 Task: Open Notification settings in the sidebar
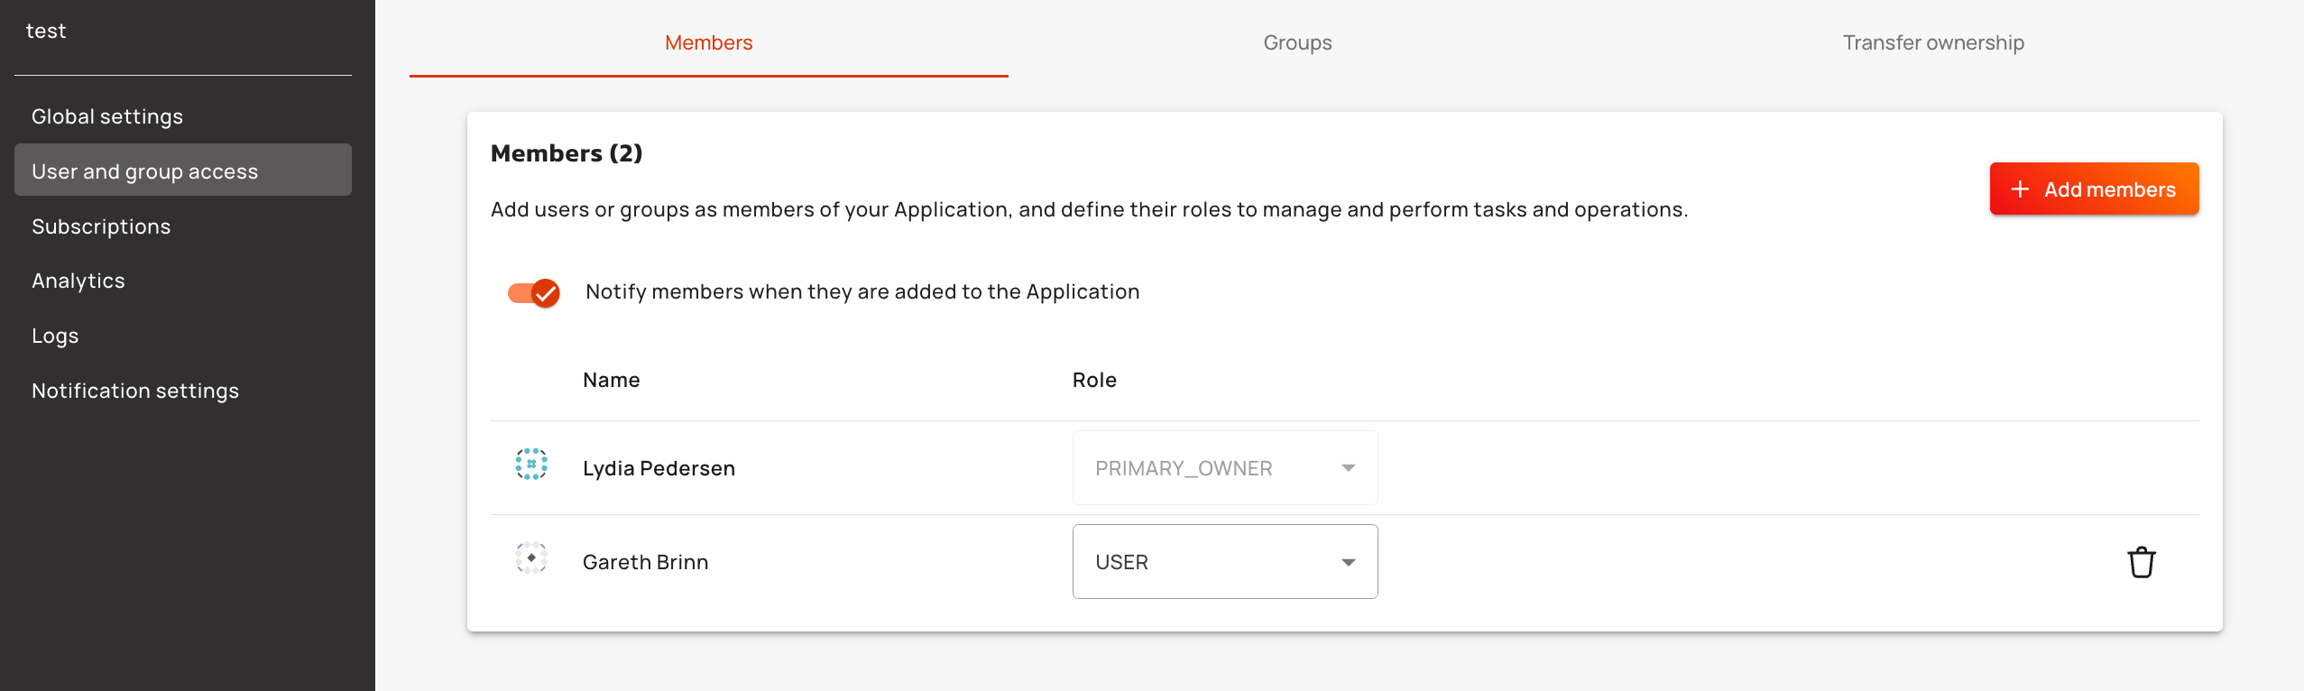(x=135, y=391)
